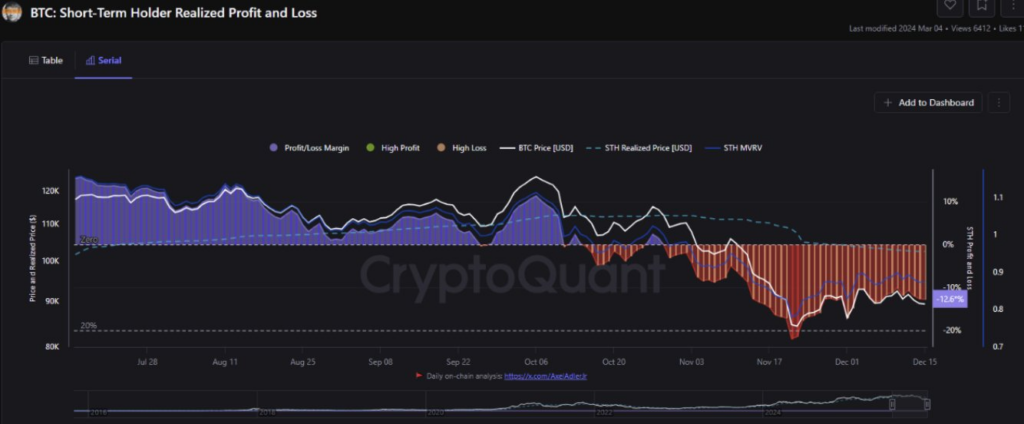Click the plus icon in Add to Dashboard

[x=887, y=103]
